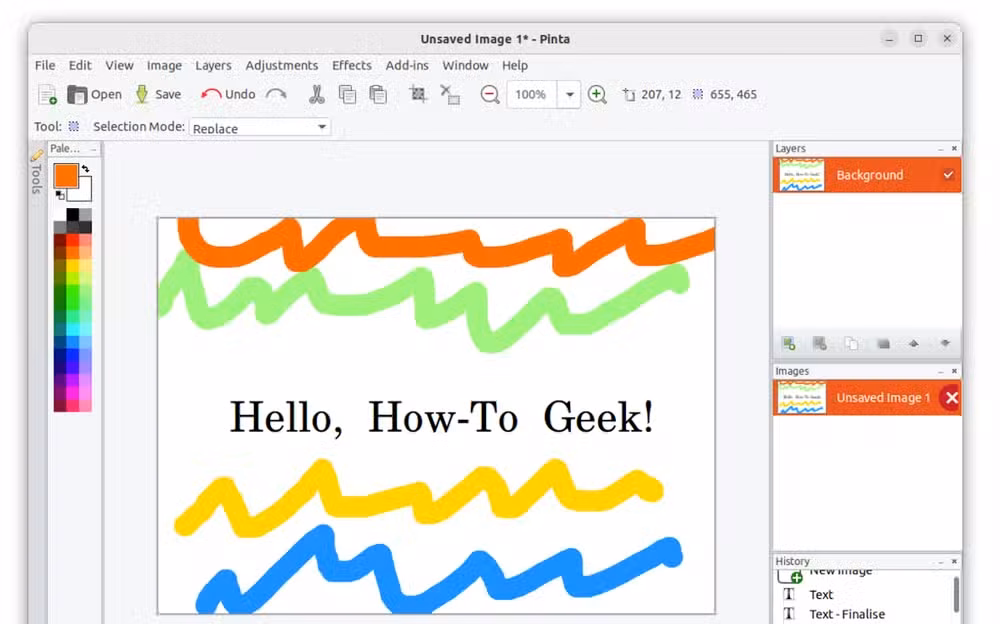Click the Unsaved Image 1 label
Image resolution: width=1000 pixels, height=624 pixels.
pyautogui.click(x=883, y=397)
